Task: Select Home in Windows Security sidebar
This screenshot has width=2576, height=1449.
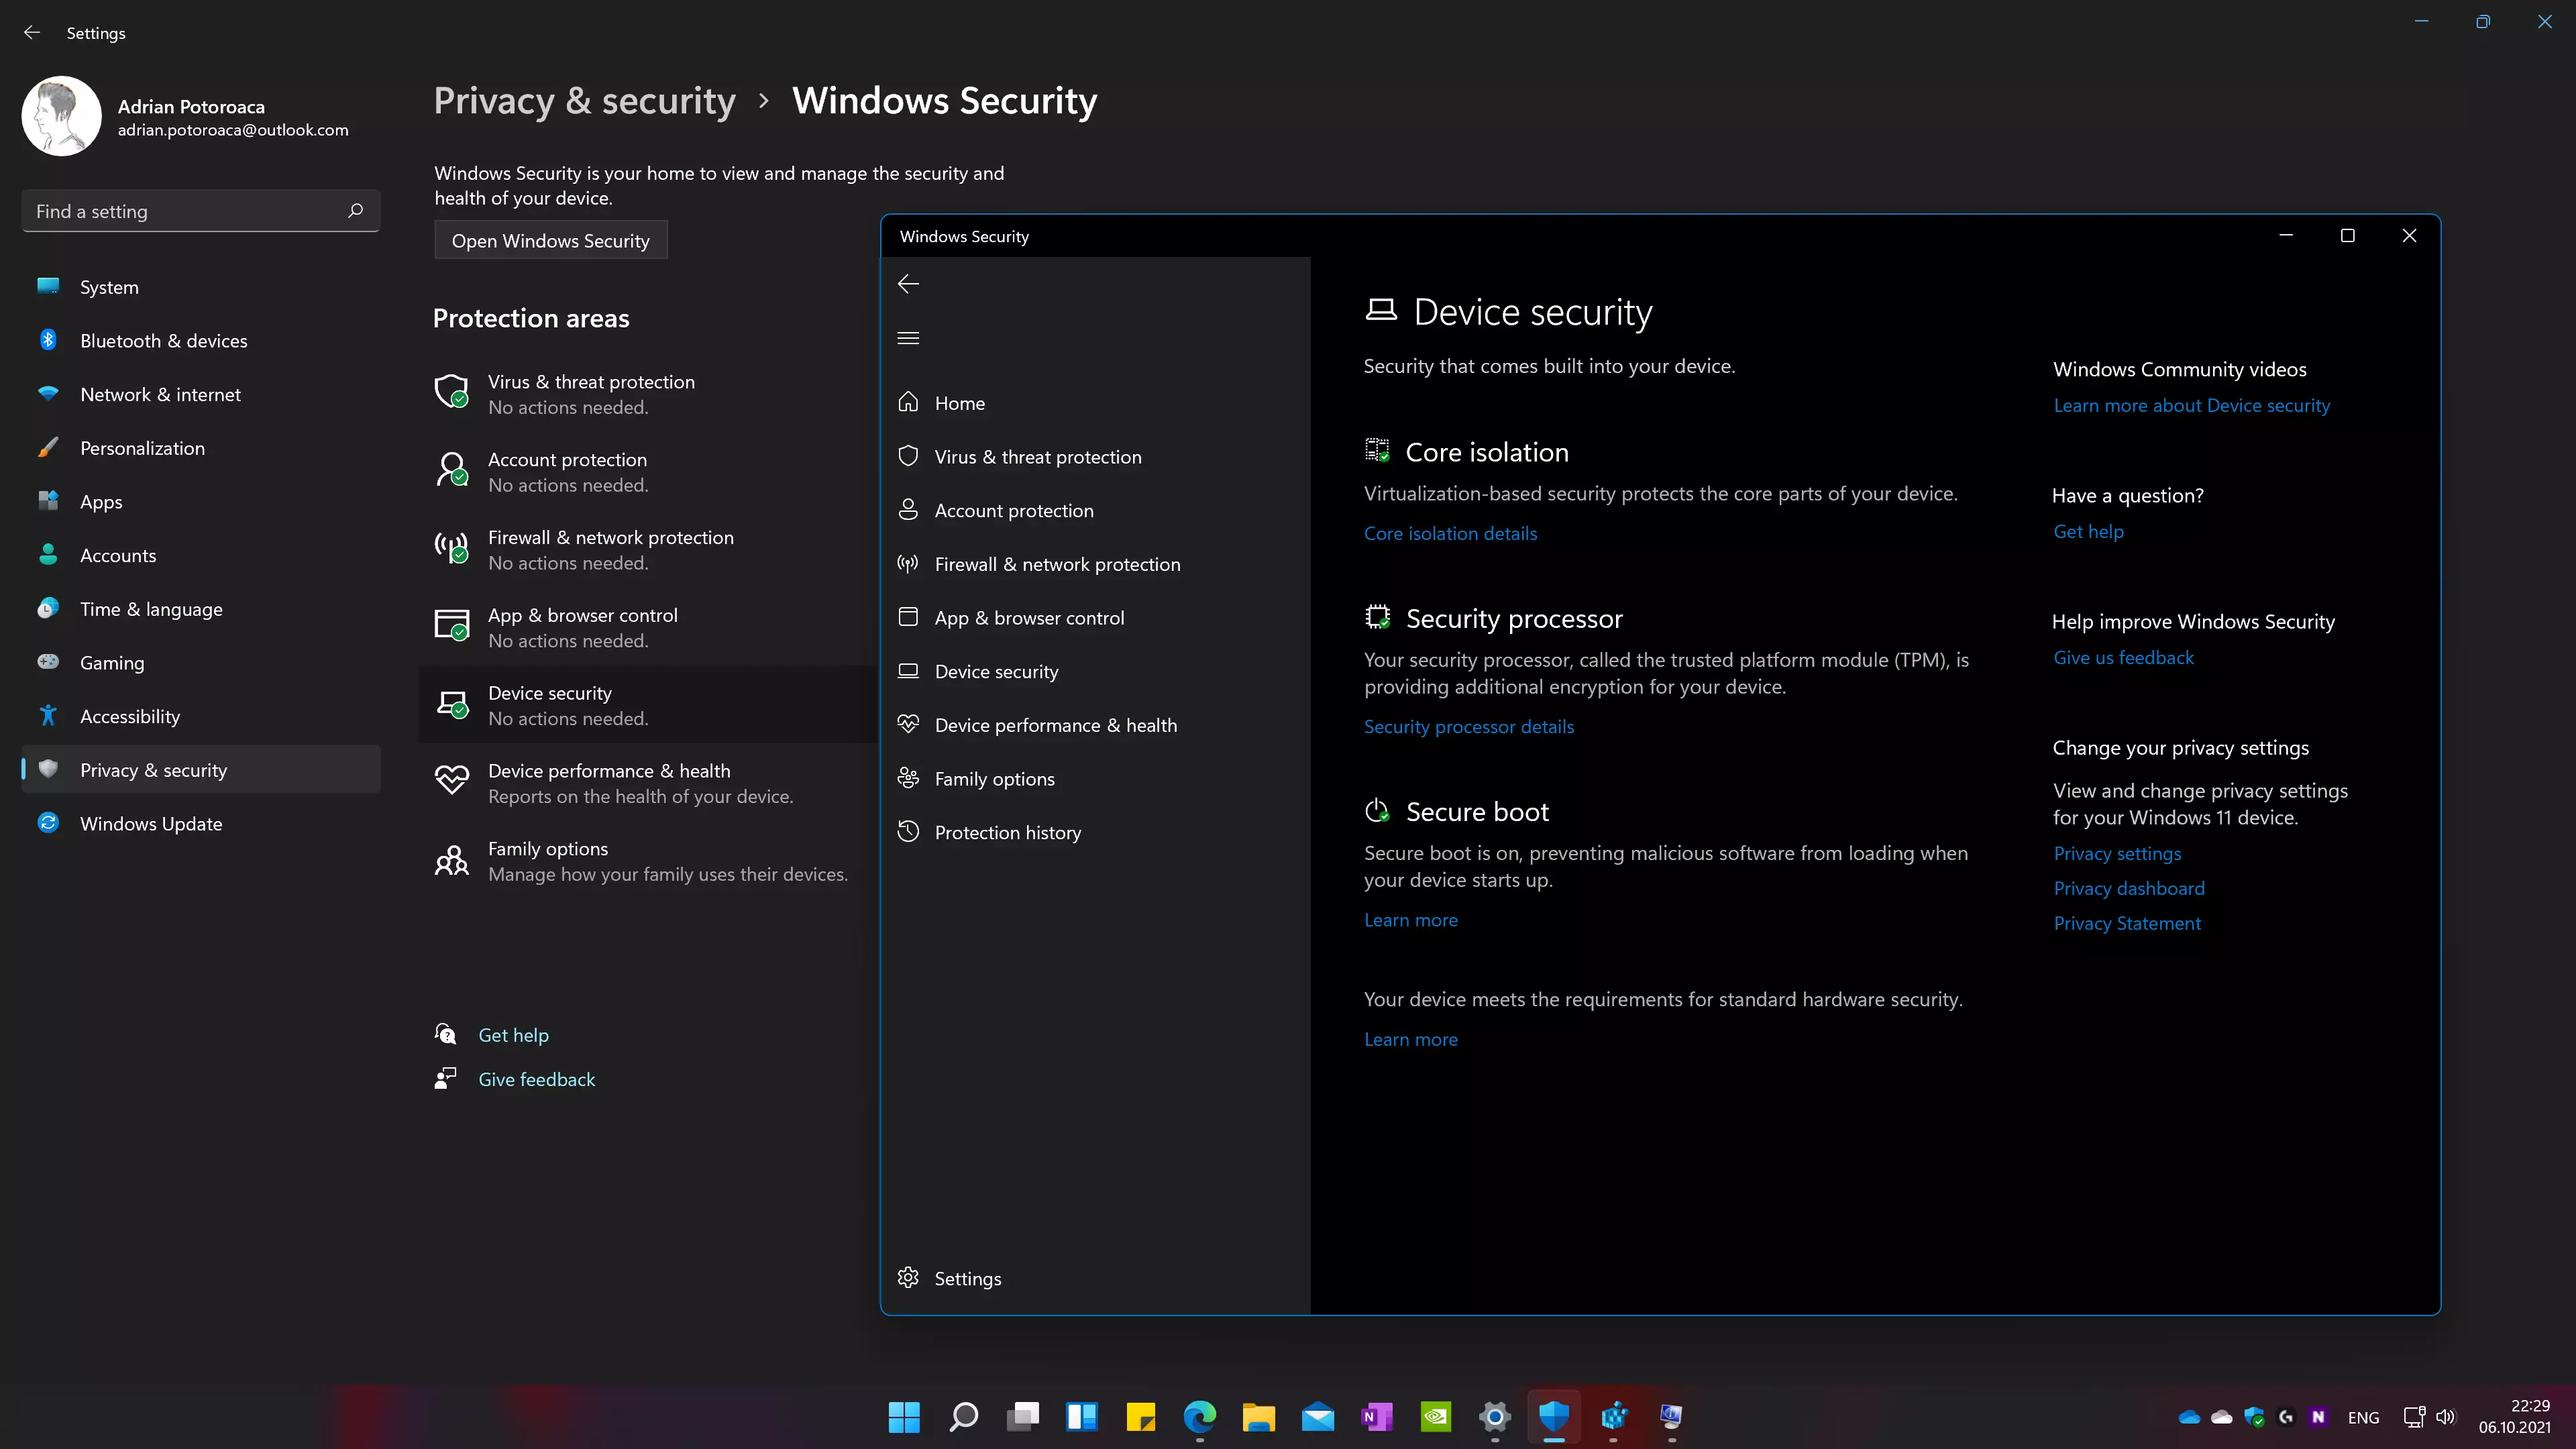Action: click(x=959, y=402)
